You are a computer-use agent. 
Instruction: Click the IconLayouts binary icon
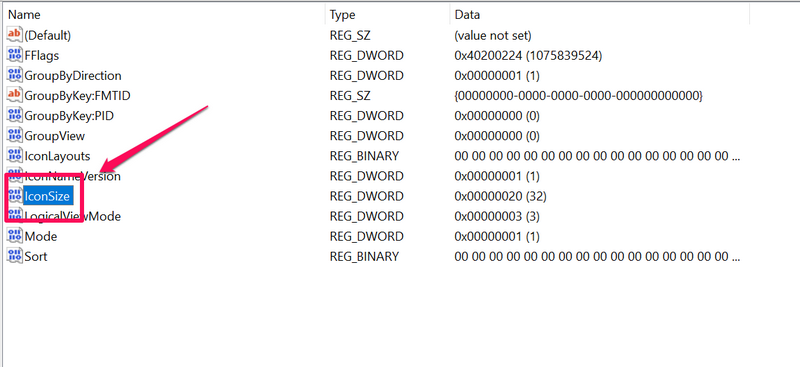[x=14, y=156]
